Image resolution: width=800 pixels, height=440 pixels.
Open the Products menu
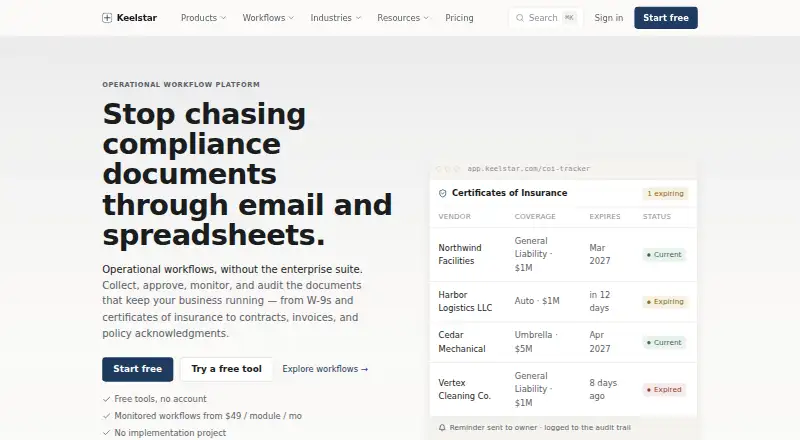point(203,18)
